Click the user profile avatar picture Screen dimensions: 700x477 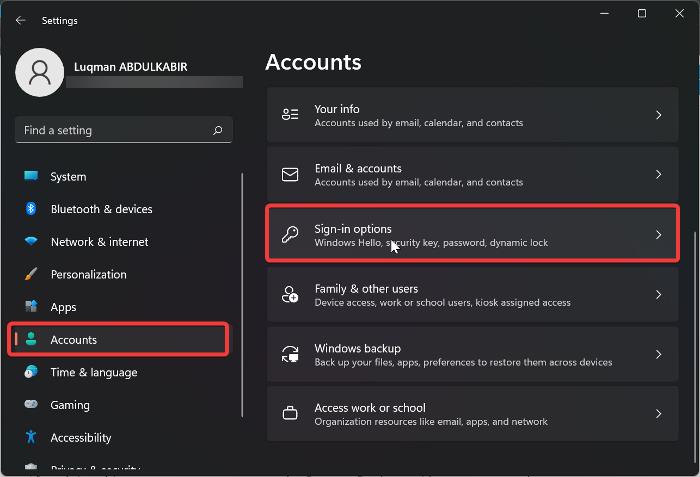[40, 73]
